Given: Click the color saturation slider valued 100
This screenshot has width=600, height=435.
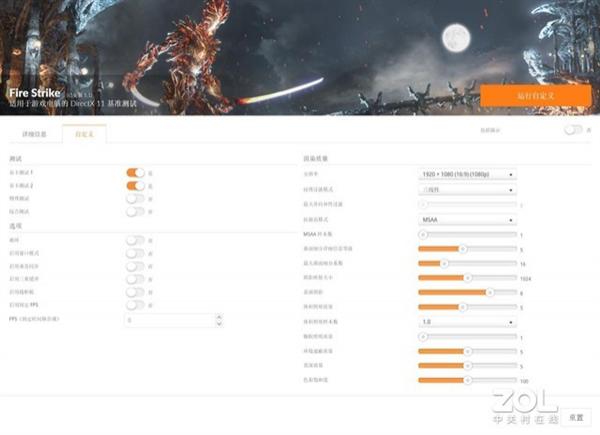Looking at the screenshot, I should [x=467, y=380].
